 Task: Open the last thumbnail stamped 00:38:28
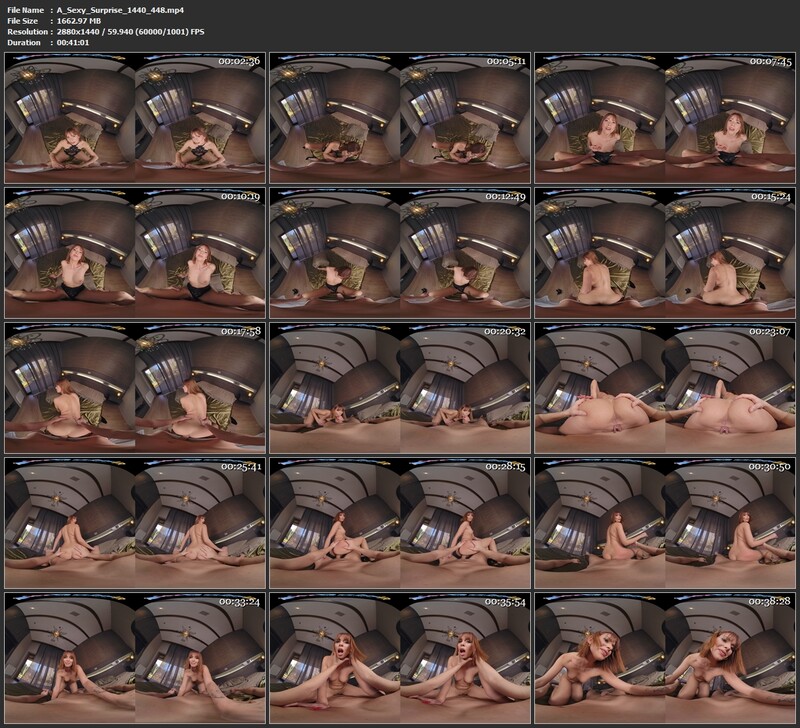665,657
